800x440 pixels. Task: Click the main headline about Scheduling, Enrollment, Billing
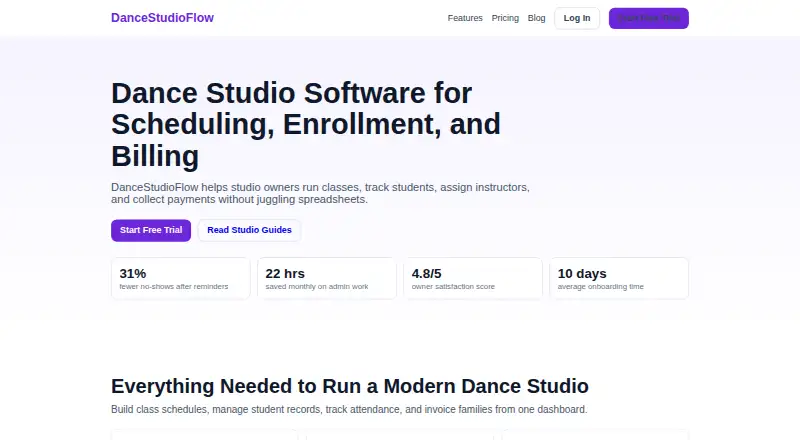306,124
